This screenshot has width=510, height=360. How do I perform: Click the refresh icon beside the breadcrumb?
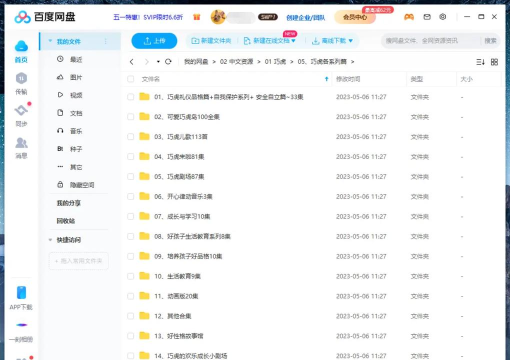tap(168, 61)
